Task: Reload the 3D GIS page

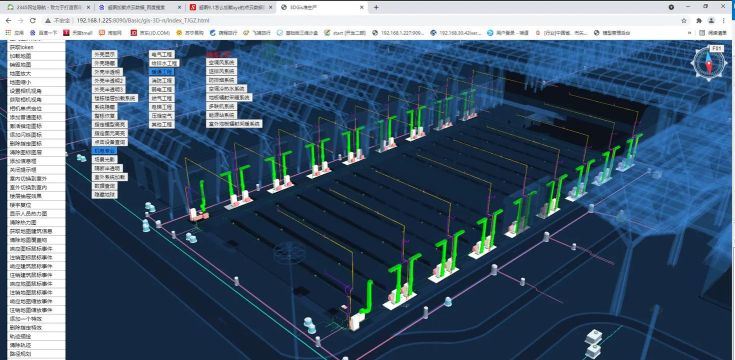Action: coord(32,21)
